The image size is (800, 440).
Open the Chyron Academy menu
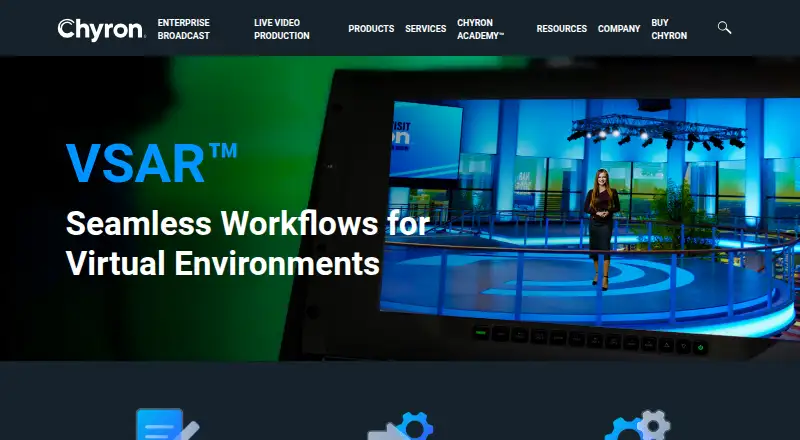(480, 29)
